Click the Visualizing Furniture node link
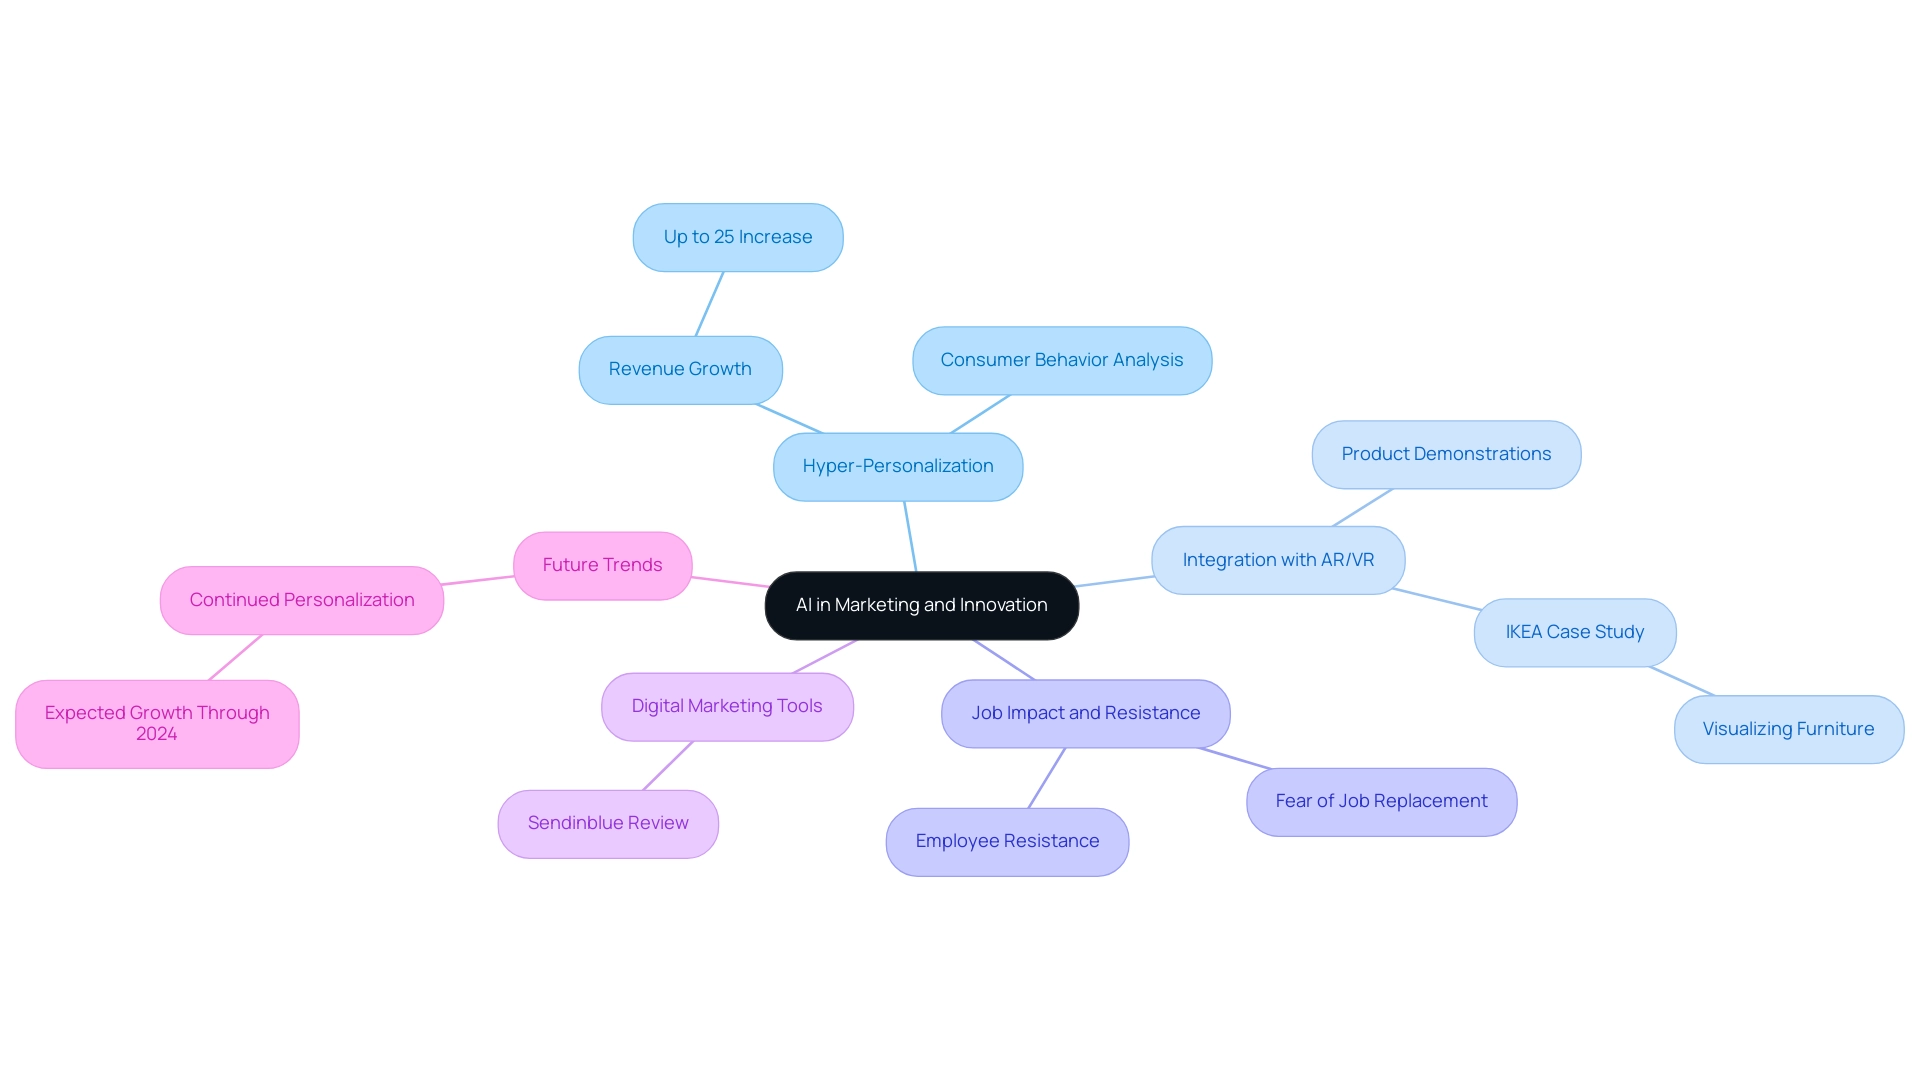 pos(1787,728)
